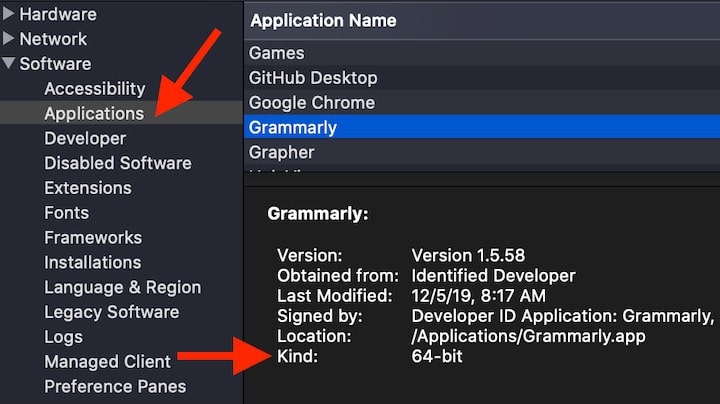Select Frameworks in the sidebar
This screenshot has height=404, width=720.
tap(93, 237)
